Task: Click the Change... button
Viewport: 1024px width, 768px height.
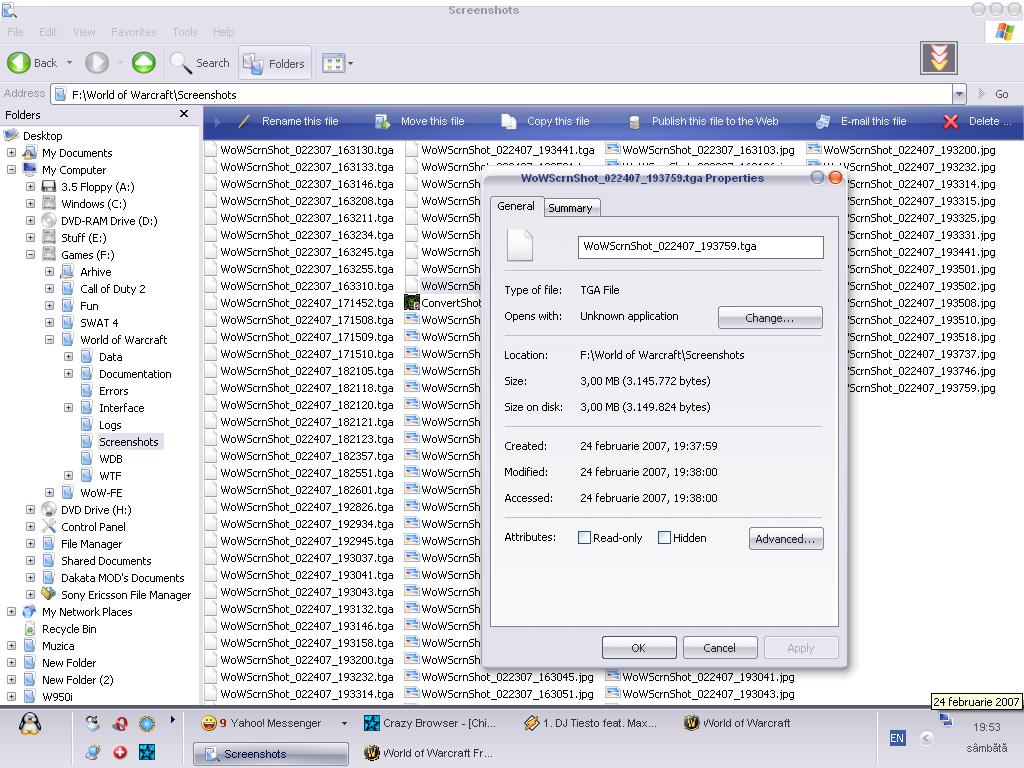Action: pos(770,318)
